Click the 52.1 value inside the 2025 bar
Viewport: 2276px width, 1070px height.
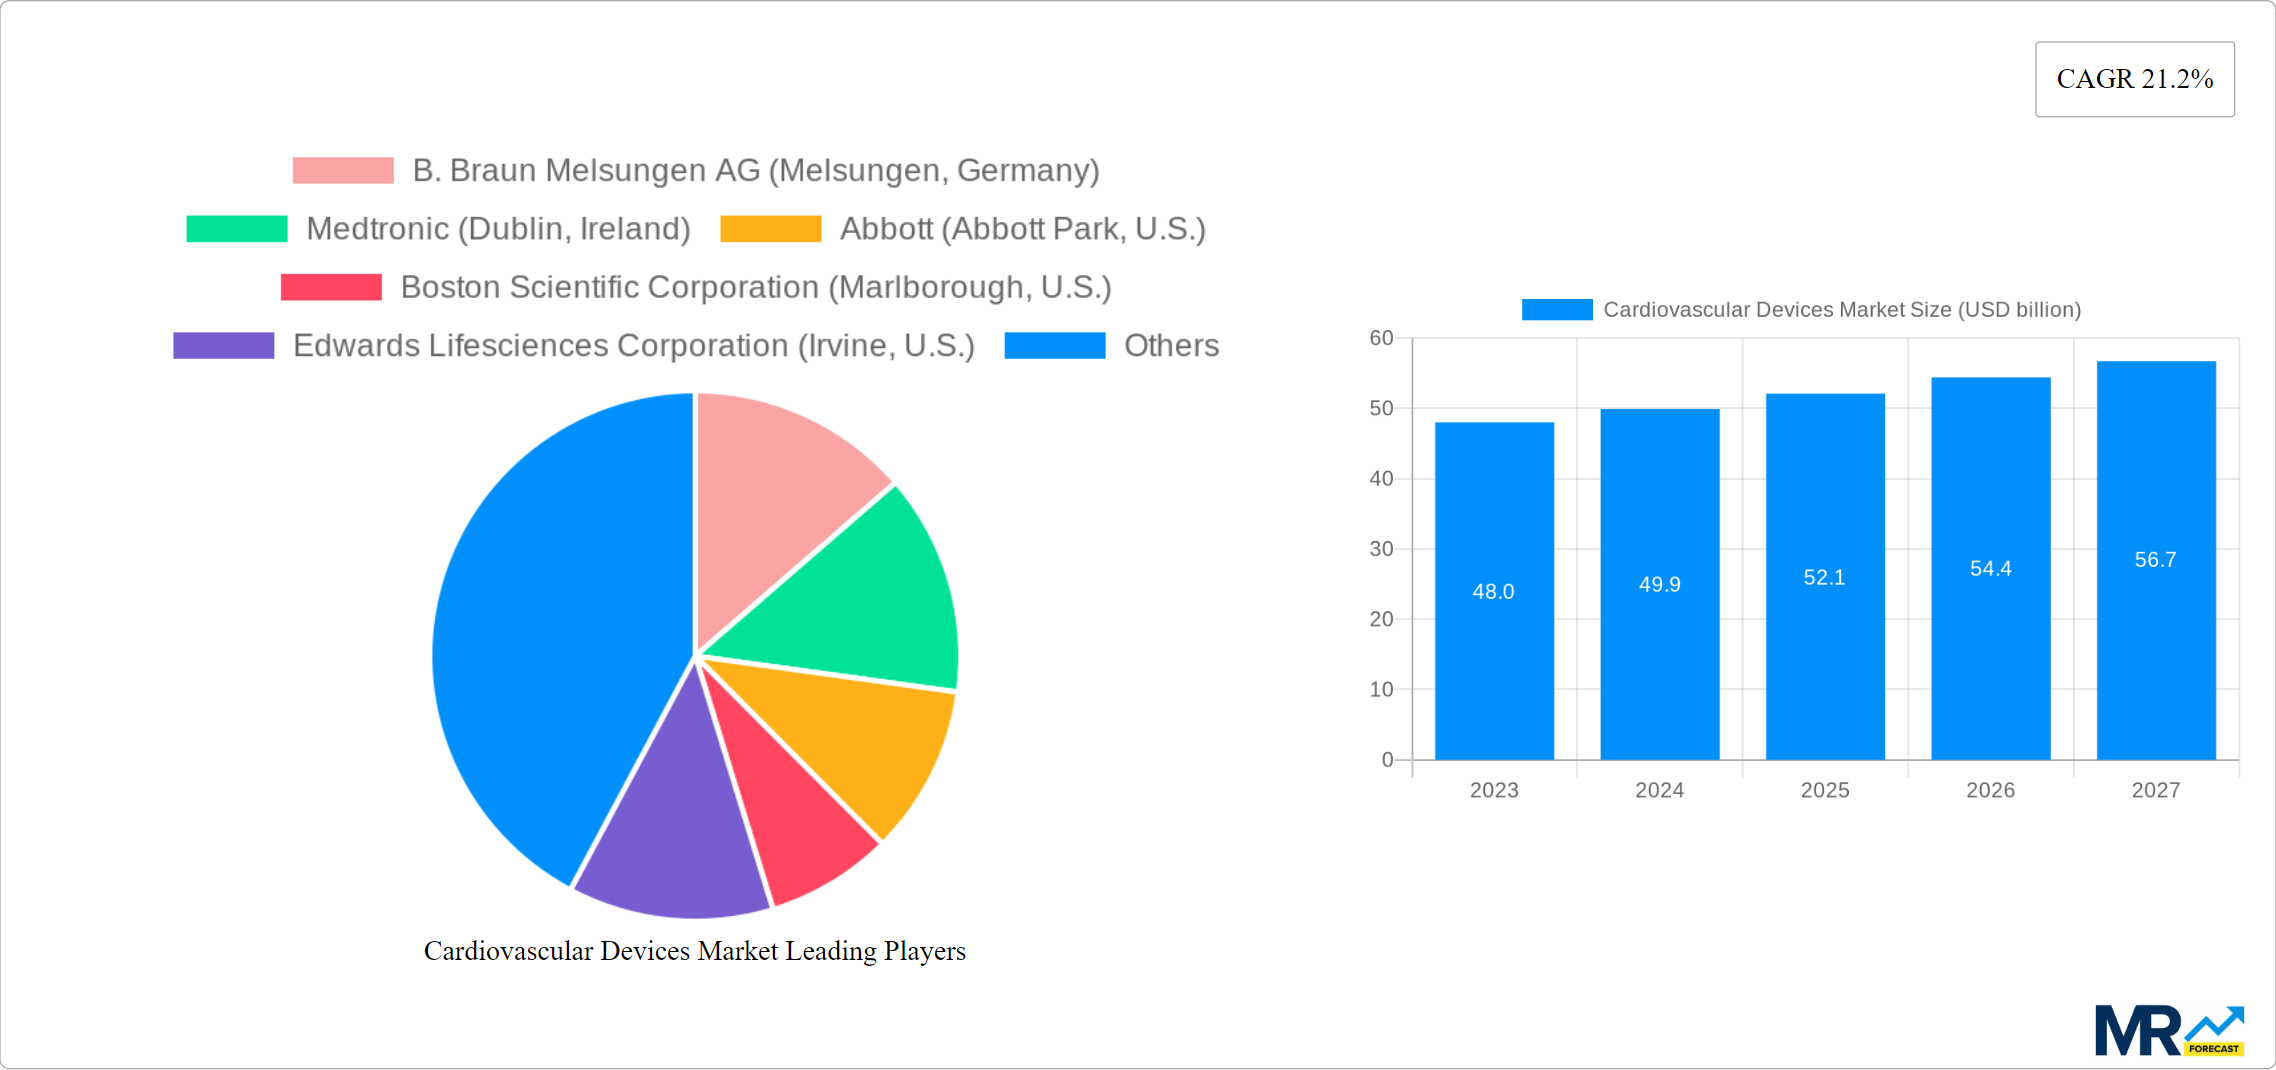1826,578
